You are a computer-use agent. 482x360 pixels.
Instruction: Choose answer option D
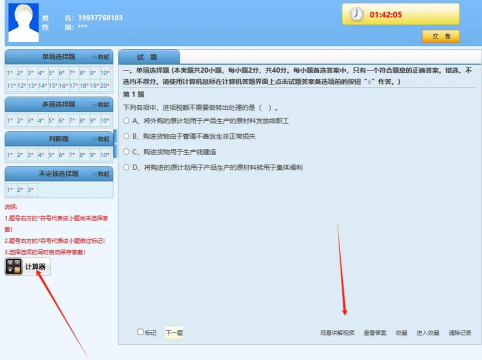click(x=126, y=167)
